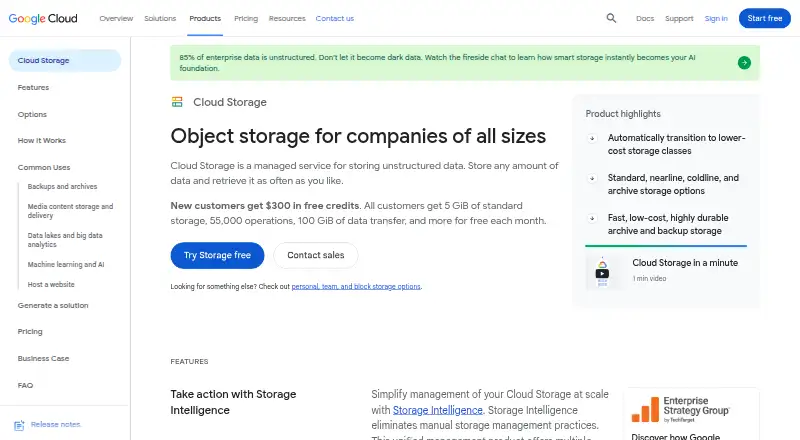
Task: Click the Try Storage free button
Action: tap(217, 255)
